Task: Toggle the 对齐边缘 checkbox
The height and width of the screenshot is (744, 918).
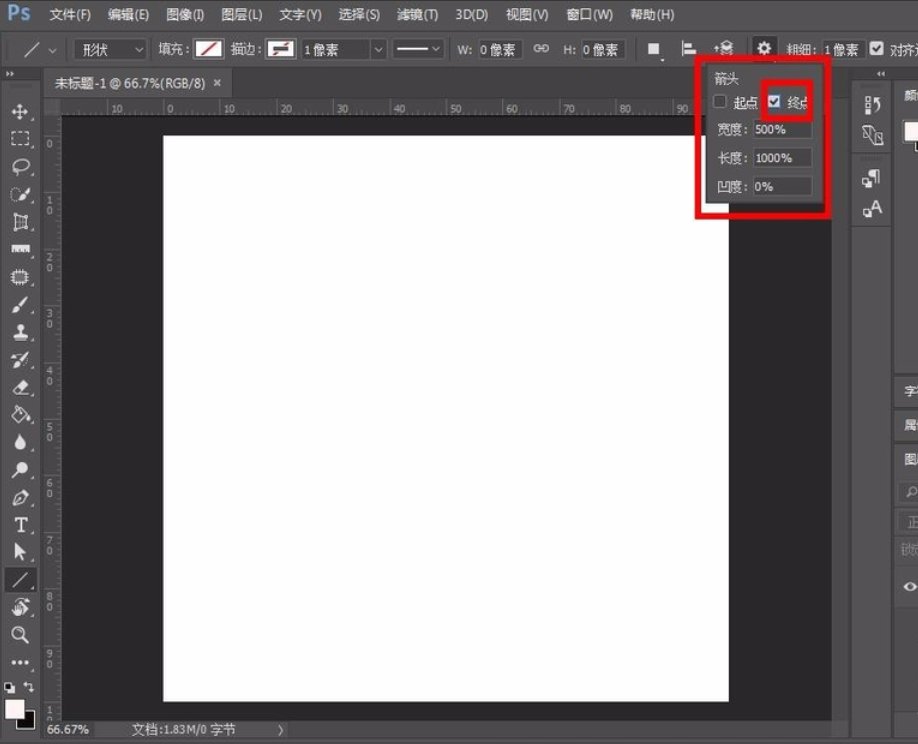Action: click(877, 49)
